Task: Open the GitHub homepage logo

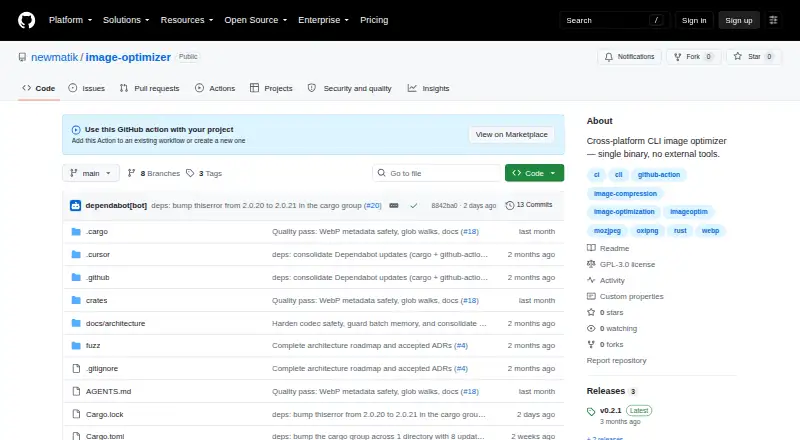Action: pyautogui.click(x=27, y=20)
